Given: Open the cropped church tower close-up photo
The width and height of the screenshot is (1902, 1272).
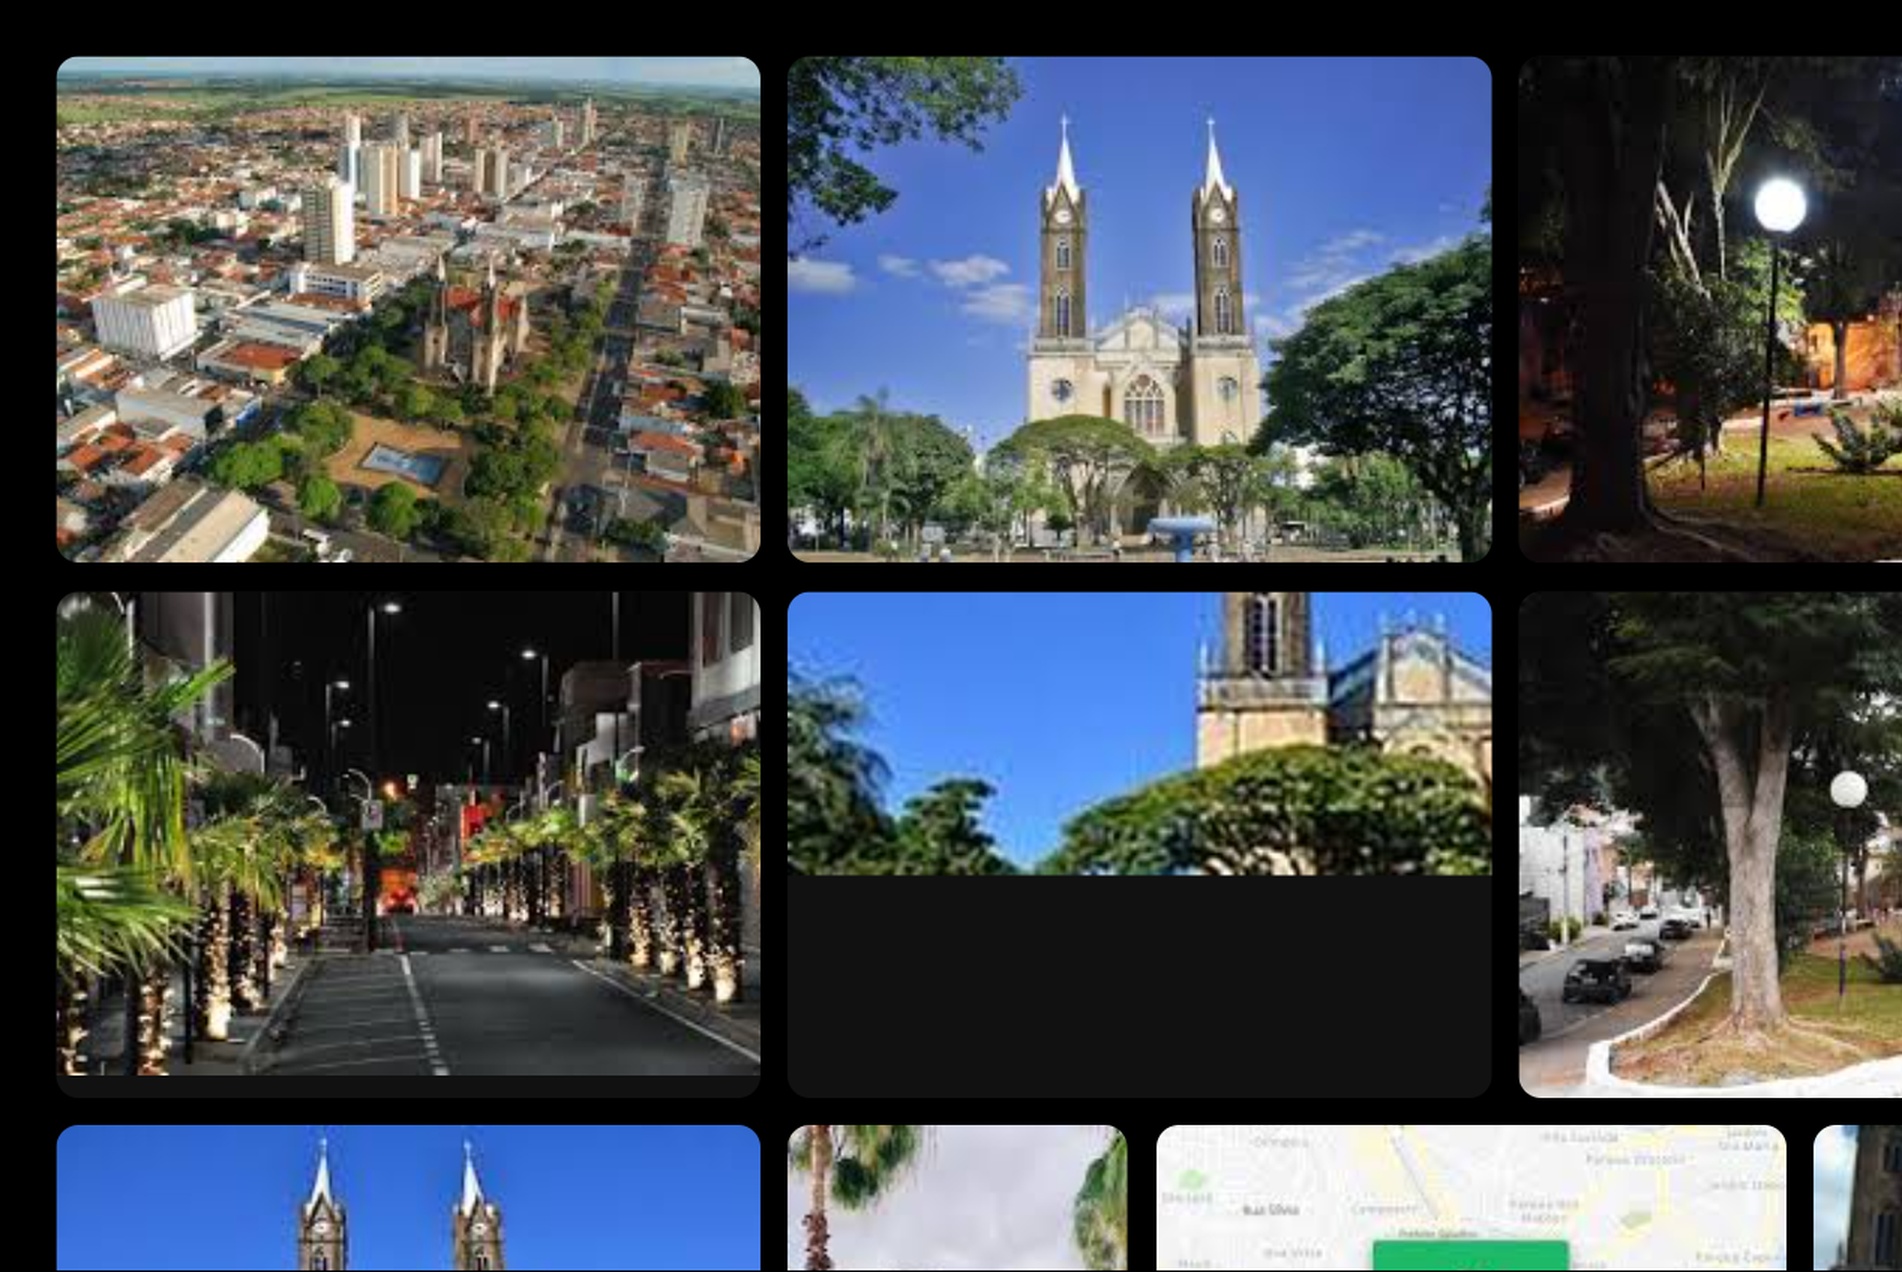Looking at the screenshot, I should click(1139, 733).
